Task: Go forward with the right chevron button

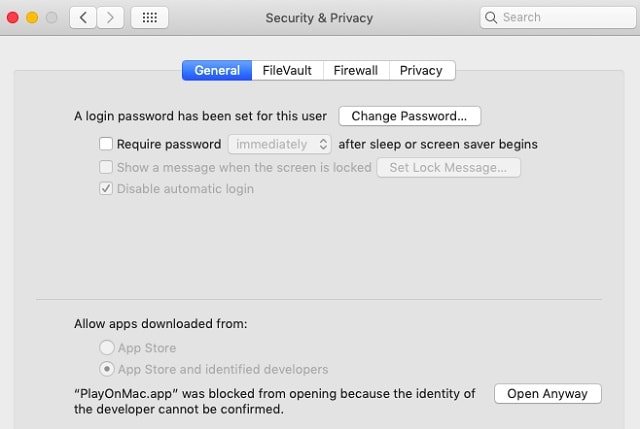Action: (110, 18)
